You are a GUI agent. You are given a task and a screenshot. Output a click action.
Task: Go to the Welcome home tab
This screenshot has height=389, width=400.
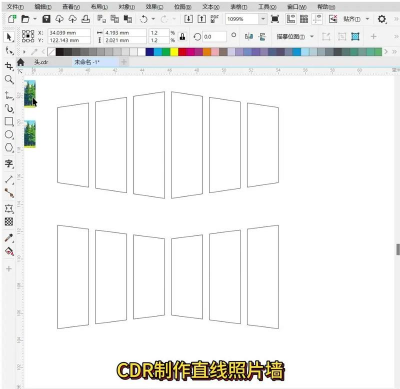click(21, 62)
